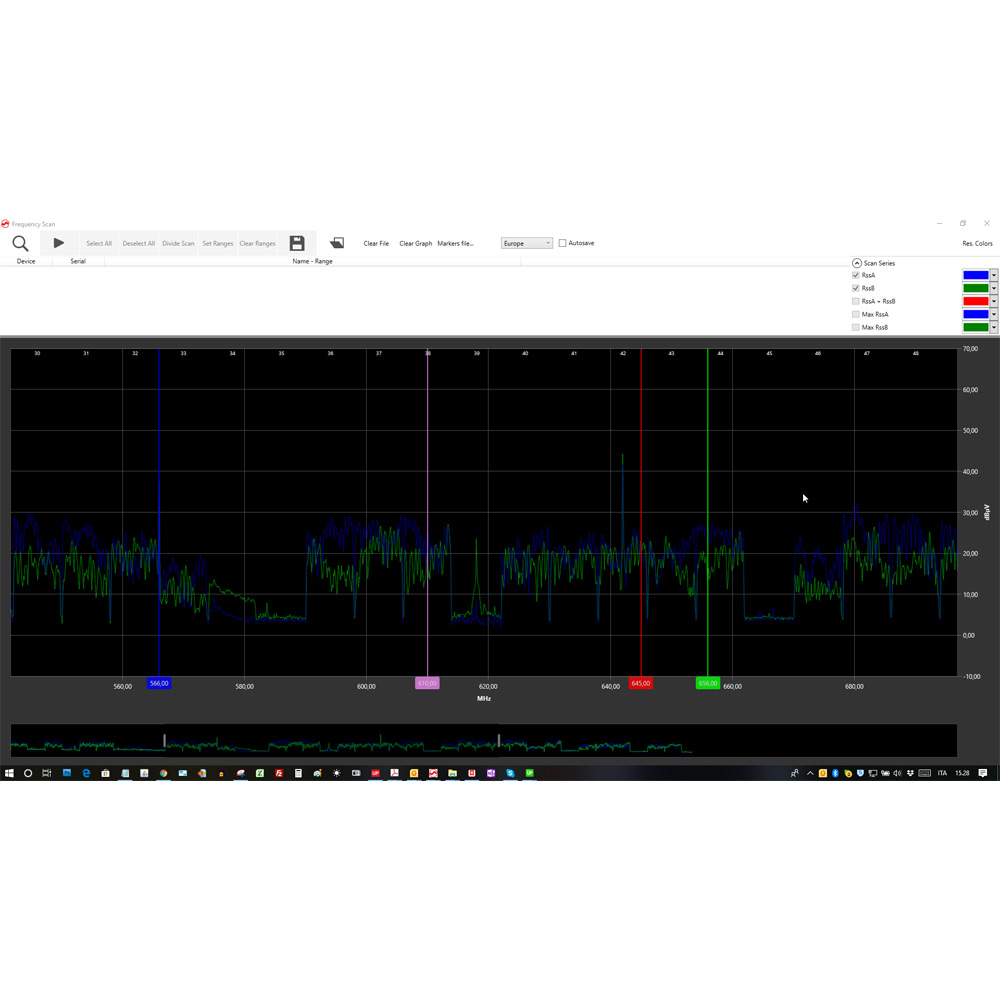
Task: Open the RssB color dropdown arrow
Action: click(994, 288)
